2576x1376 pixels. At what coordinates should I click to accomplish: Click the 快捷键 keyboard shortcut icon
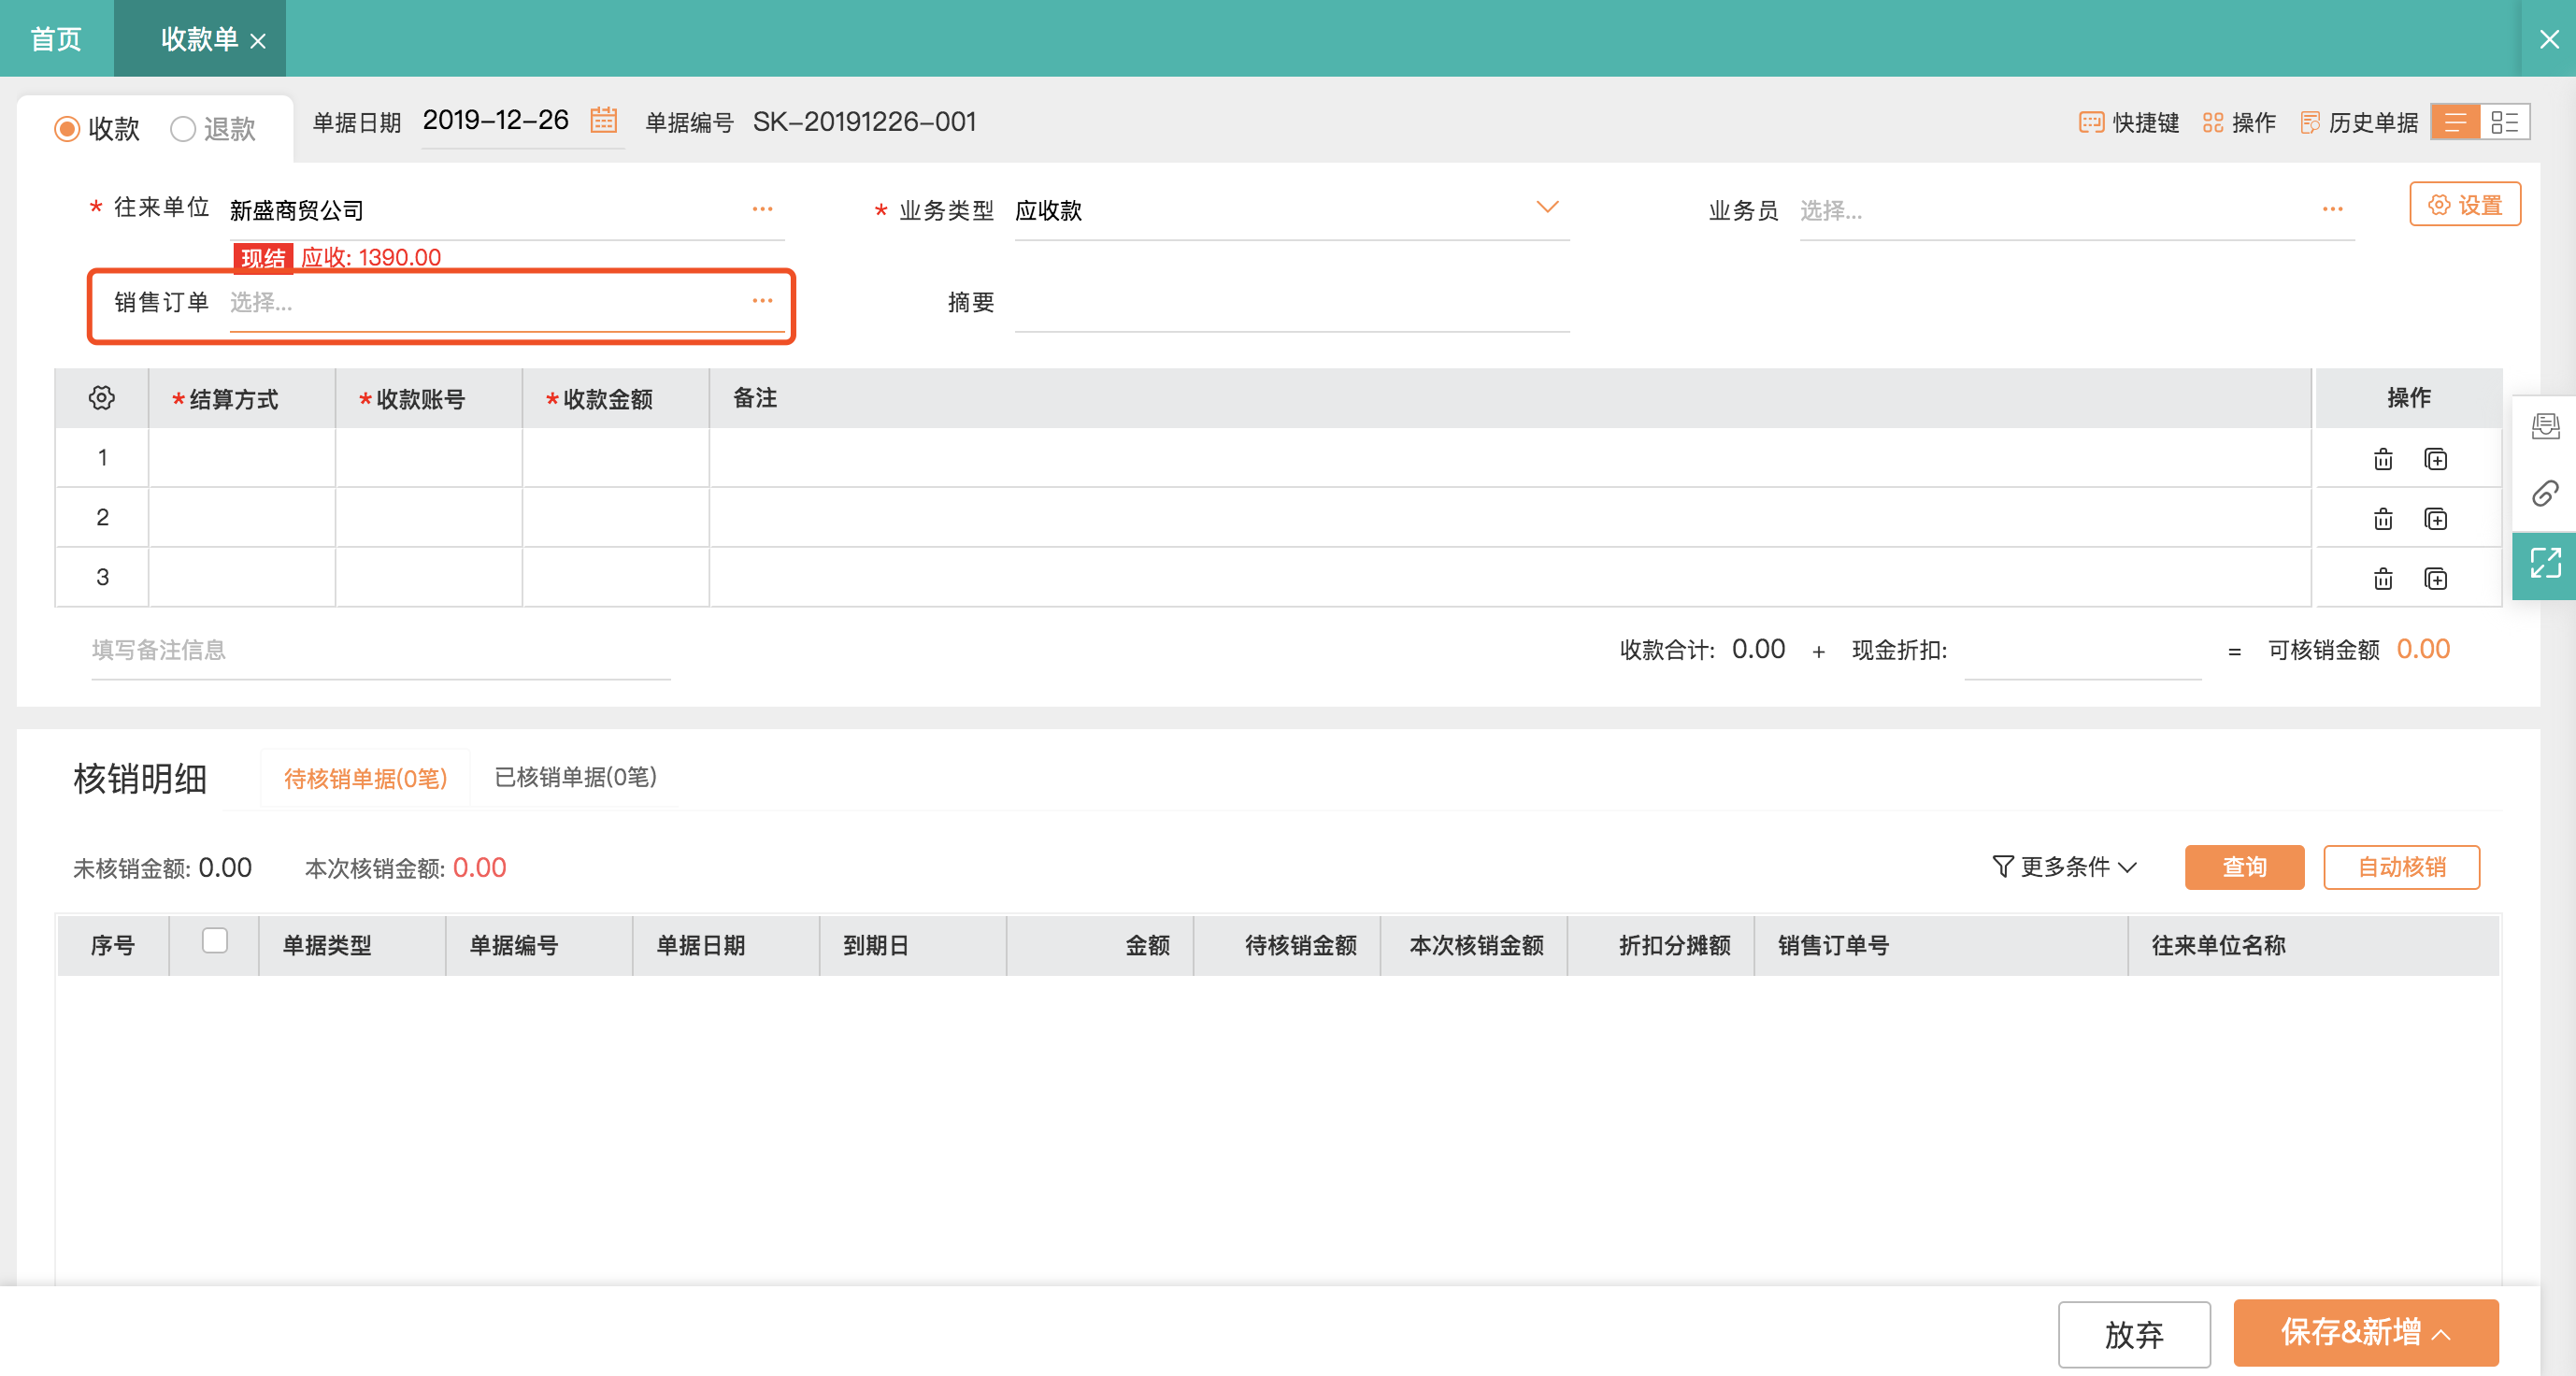pos(2087,121)
